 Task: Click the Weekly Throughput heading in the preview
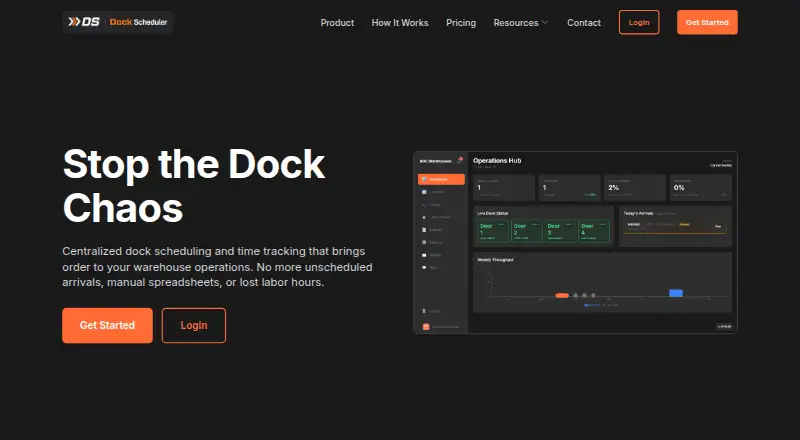495,260
